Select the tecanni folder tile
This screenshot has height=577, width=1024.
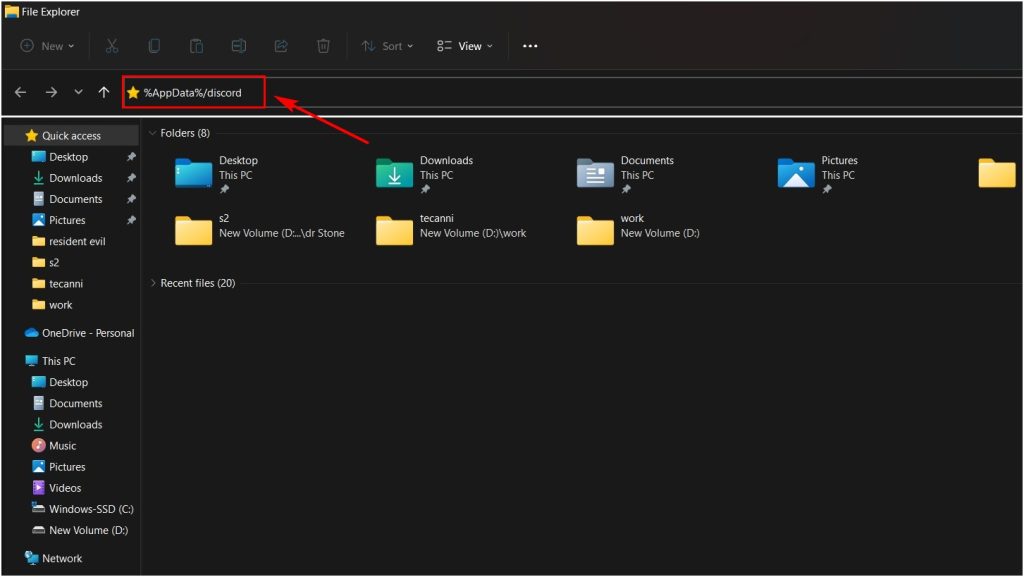coord(451,229)
